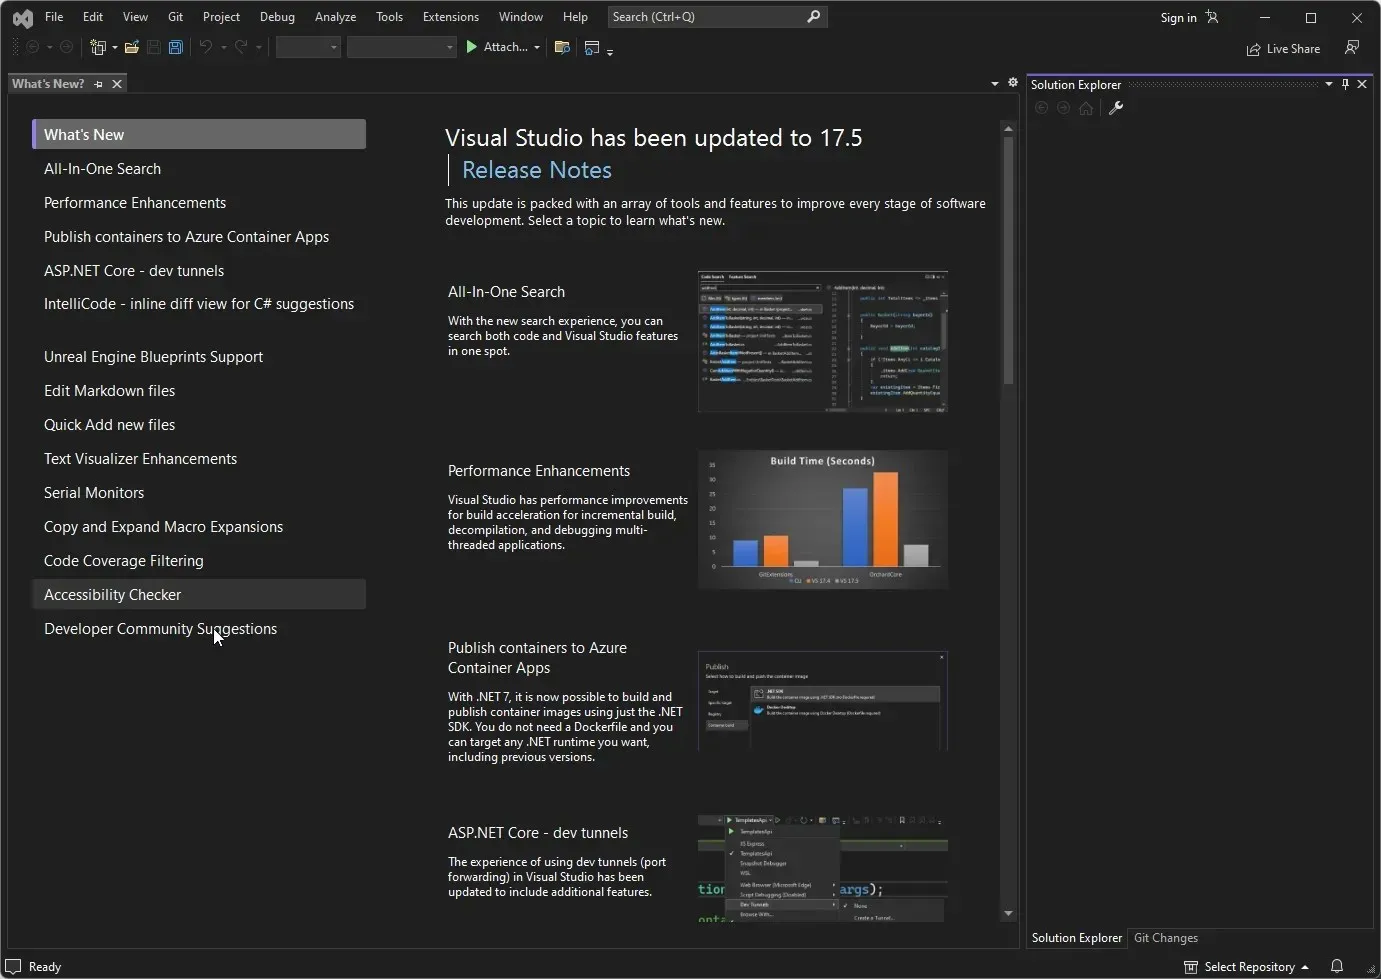
Task: Click the Save All icon
Action: (175, 47)
